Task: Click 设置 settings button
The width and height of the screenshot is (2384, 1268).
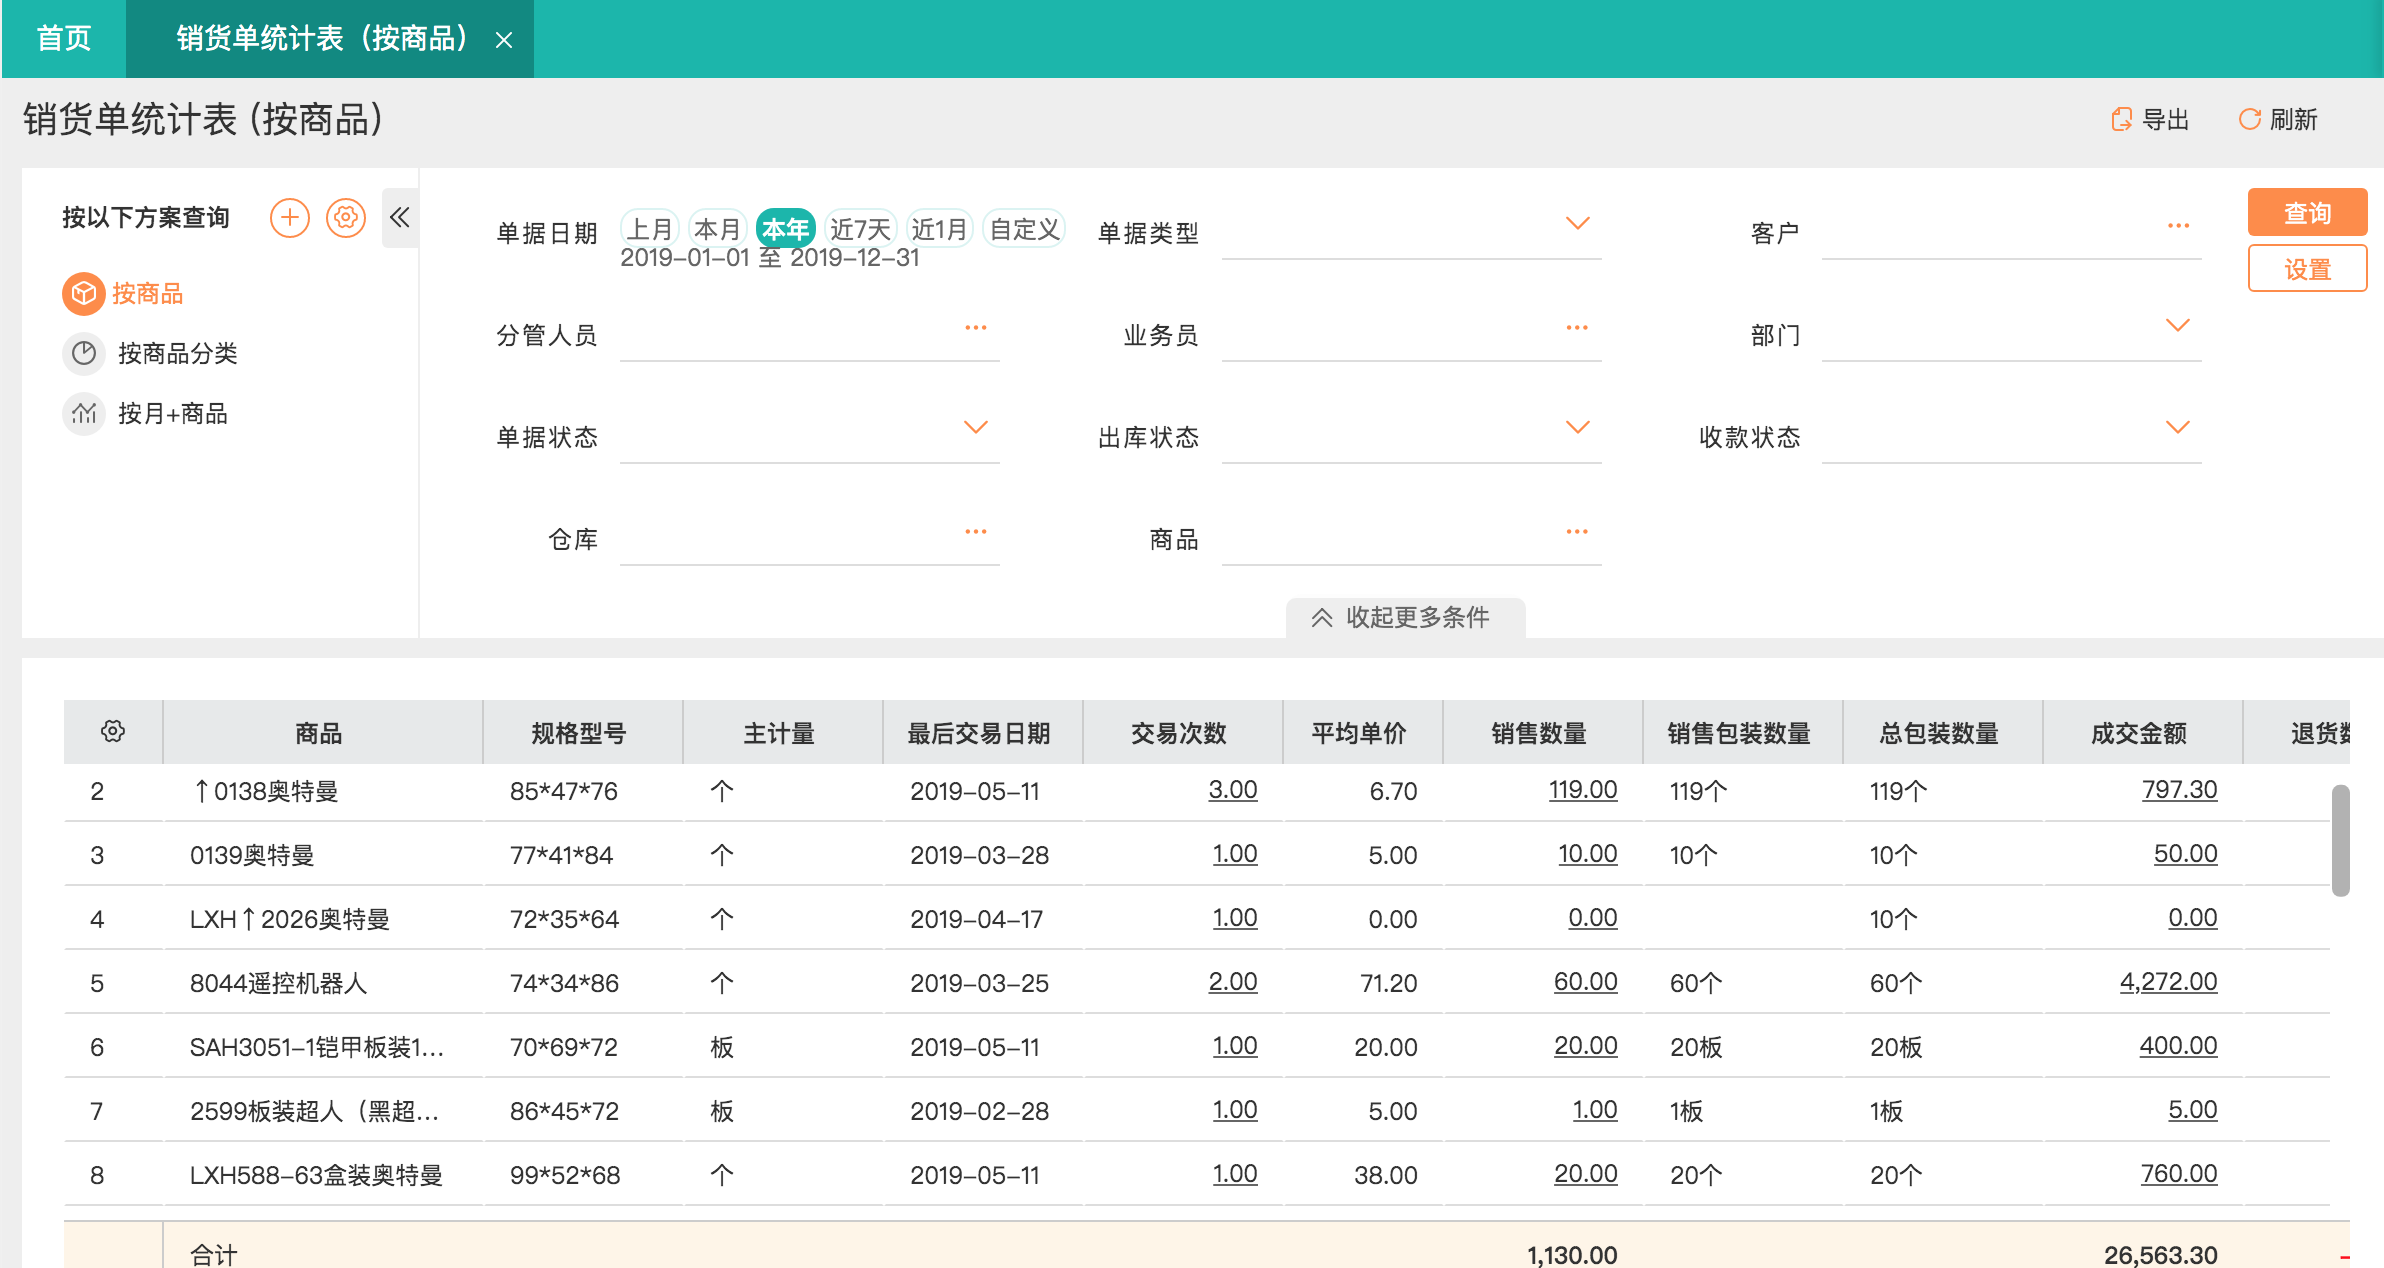Action: (x=2304, y=268)
